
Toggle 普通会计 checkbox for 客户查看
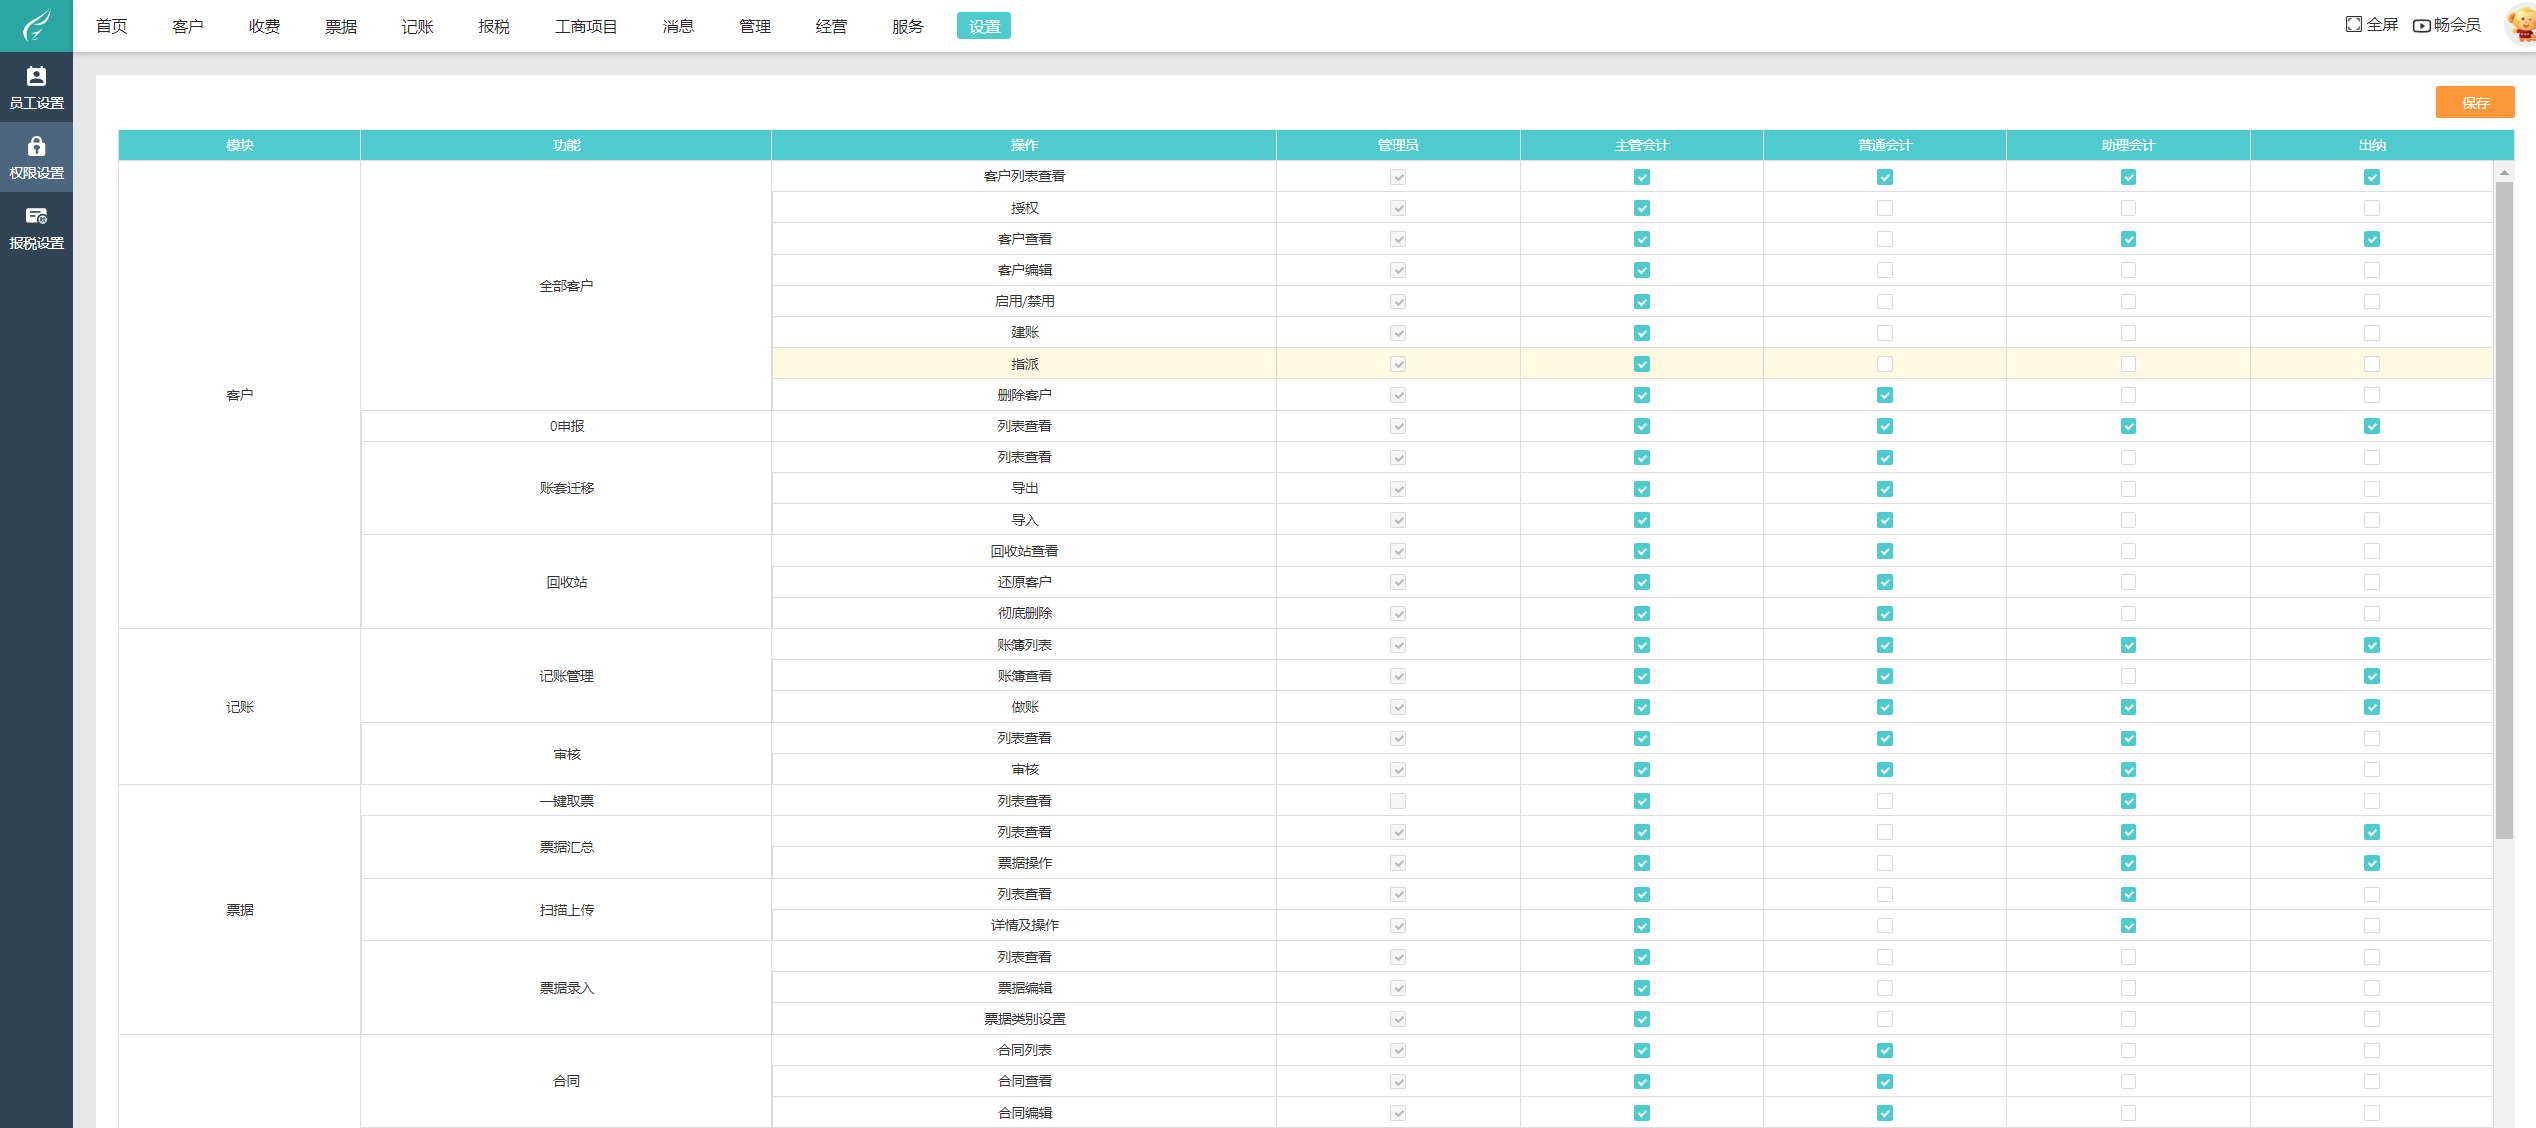pos(1881,238)
